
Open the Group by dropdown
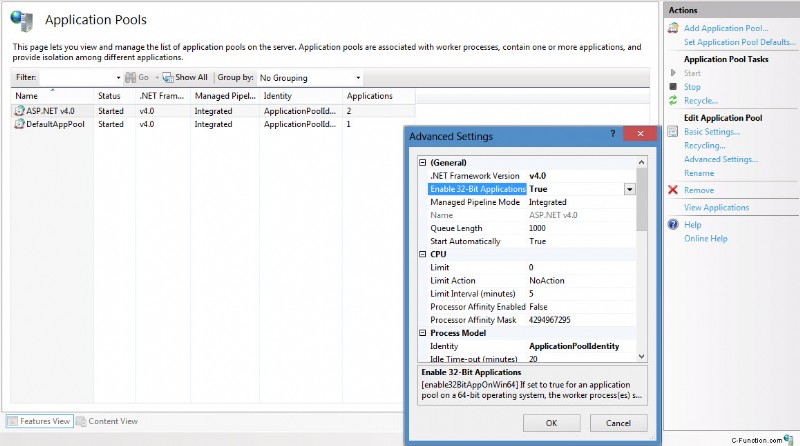tap(358, 78)
